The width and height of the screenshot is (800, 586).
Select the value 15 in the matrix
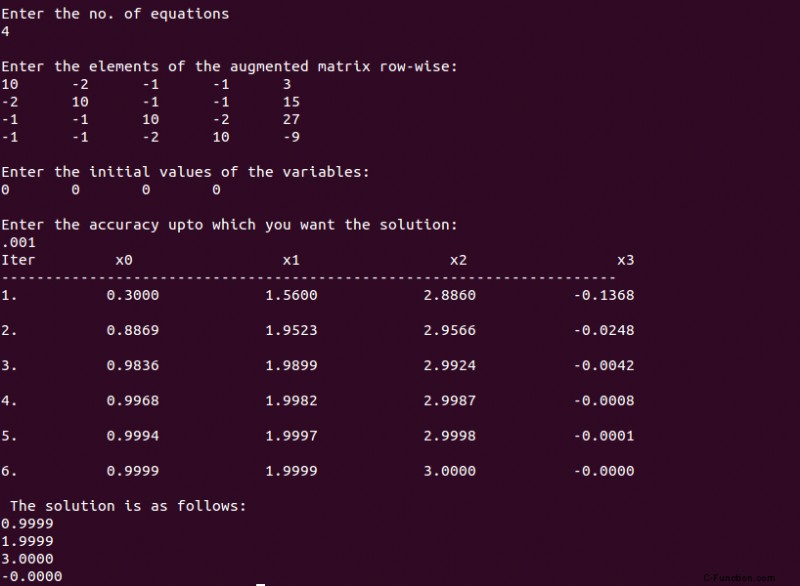[x=291, y=102]
